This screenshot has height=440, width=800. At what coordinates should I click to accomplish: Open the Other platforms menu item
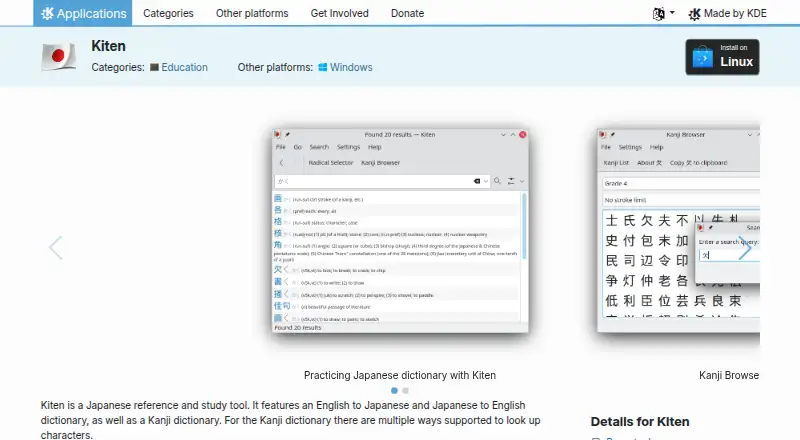point(252,13)
